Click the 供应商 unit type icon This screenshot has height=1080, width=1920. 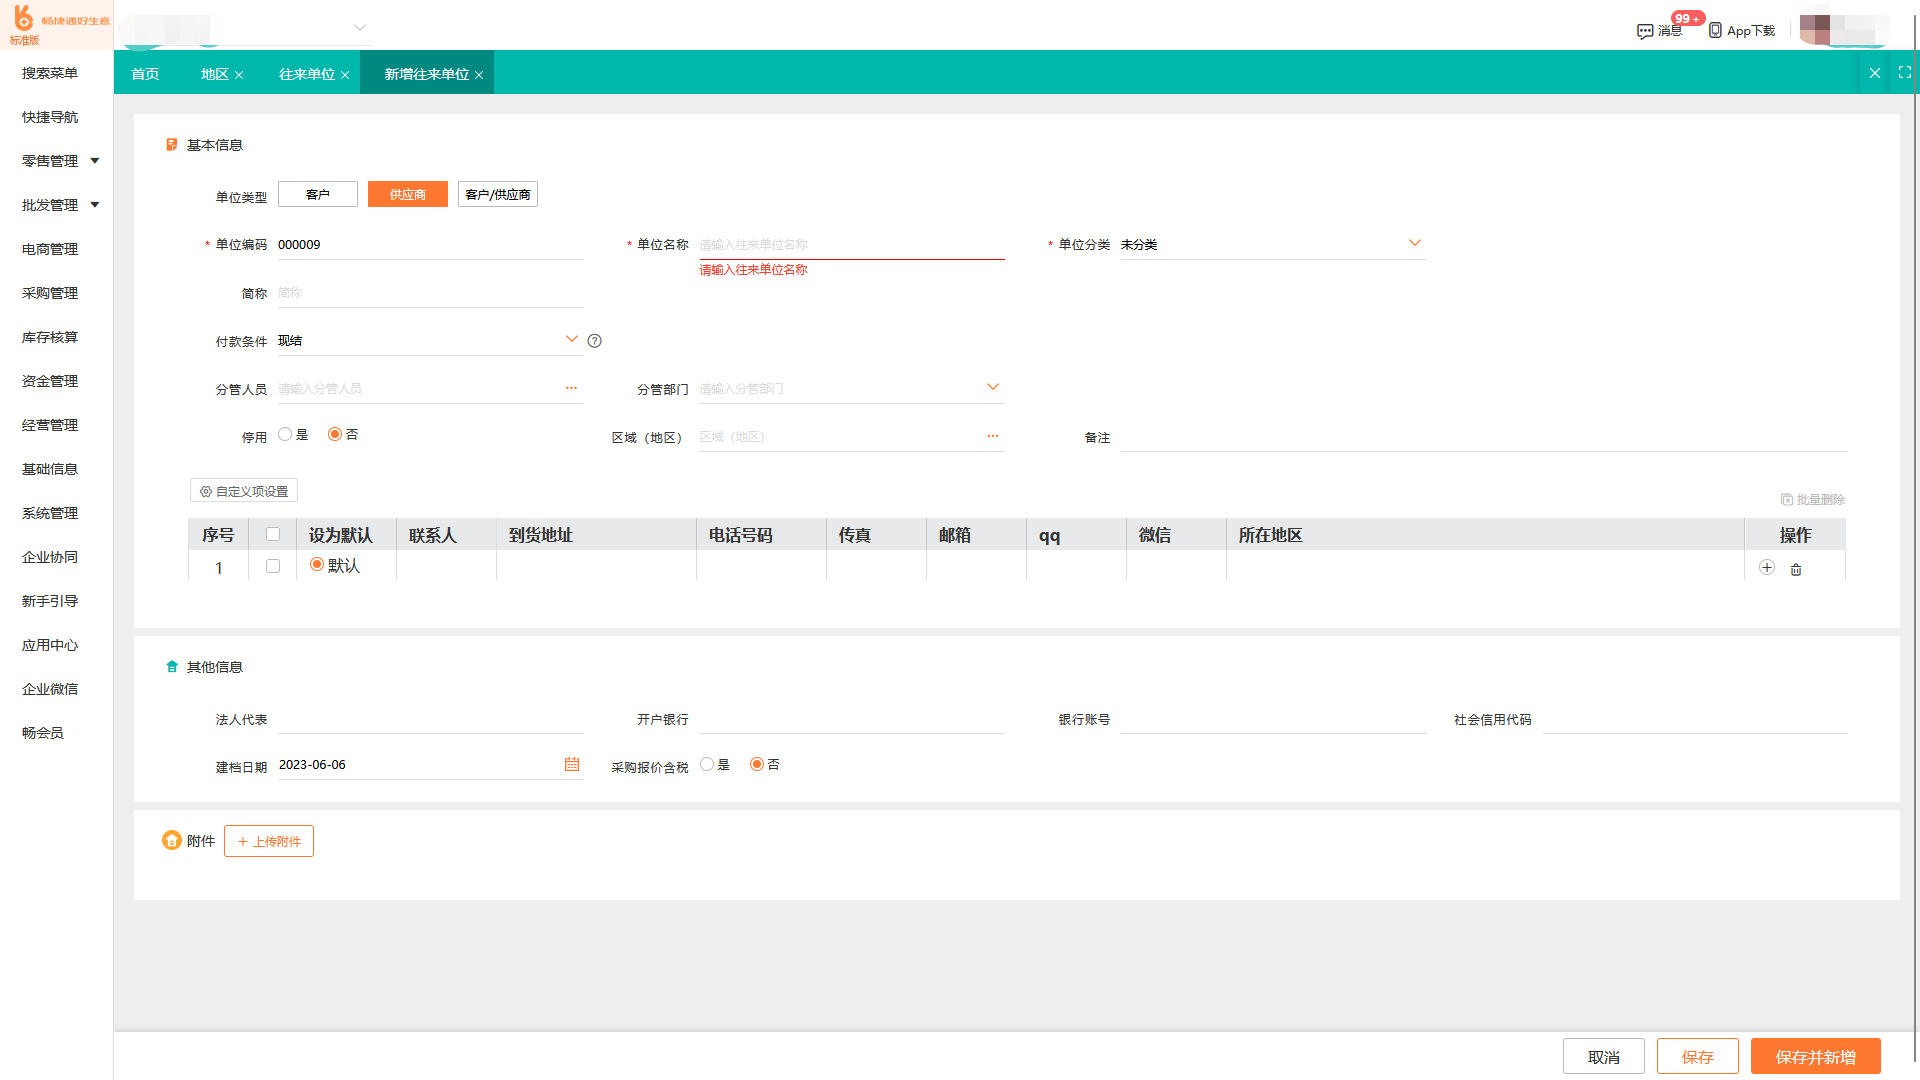[x=406, y=194]
